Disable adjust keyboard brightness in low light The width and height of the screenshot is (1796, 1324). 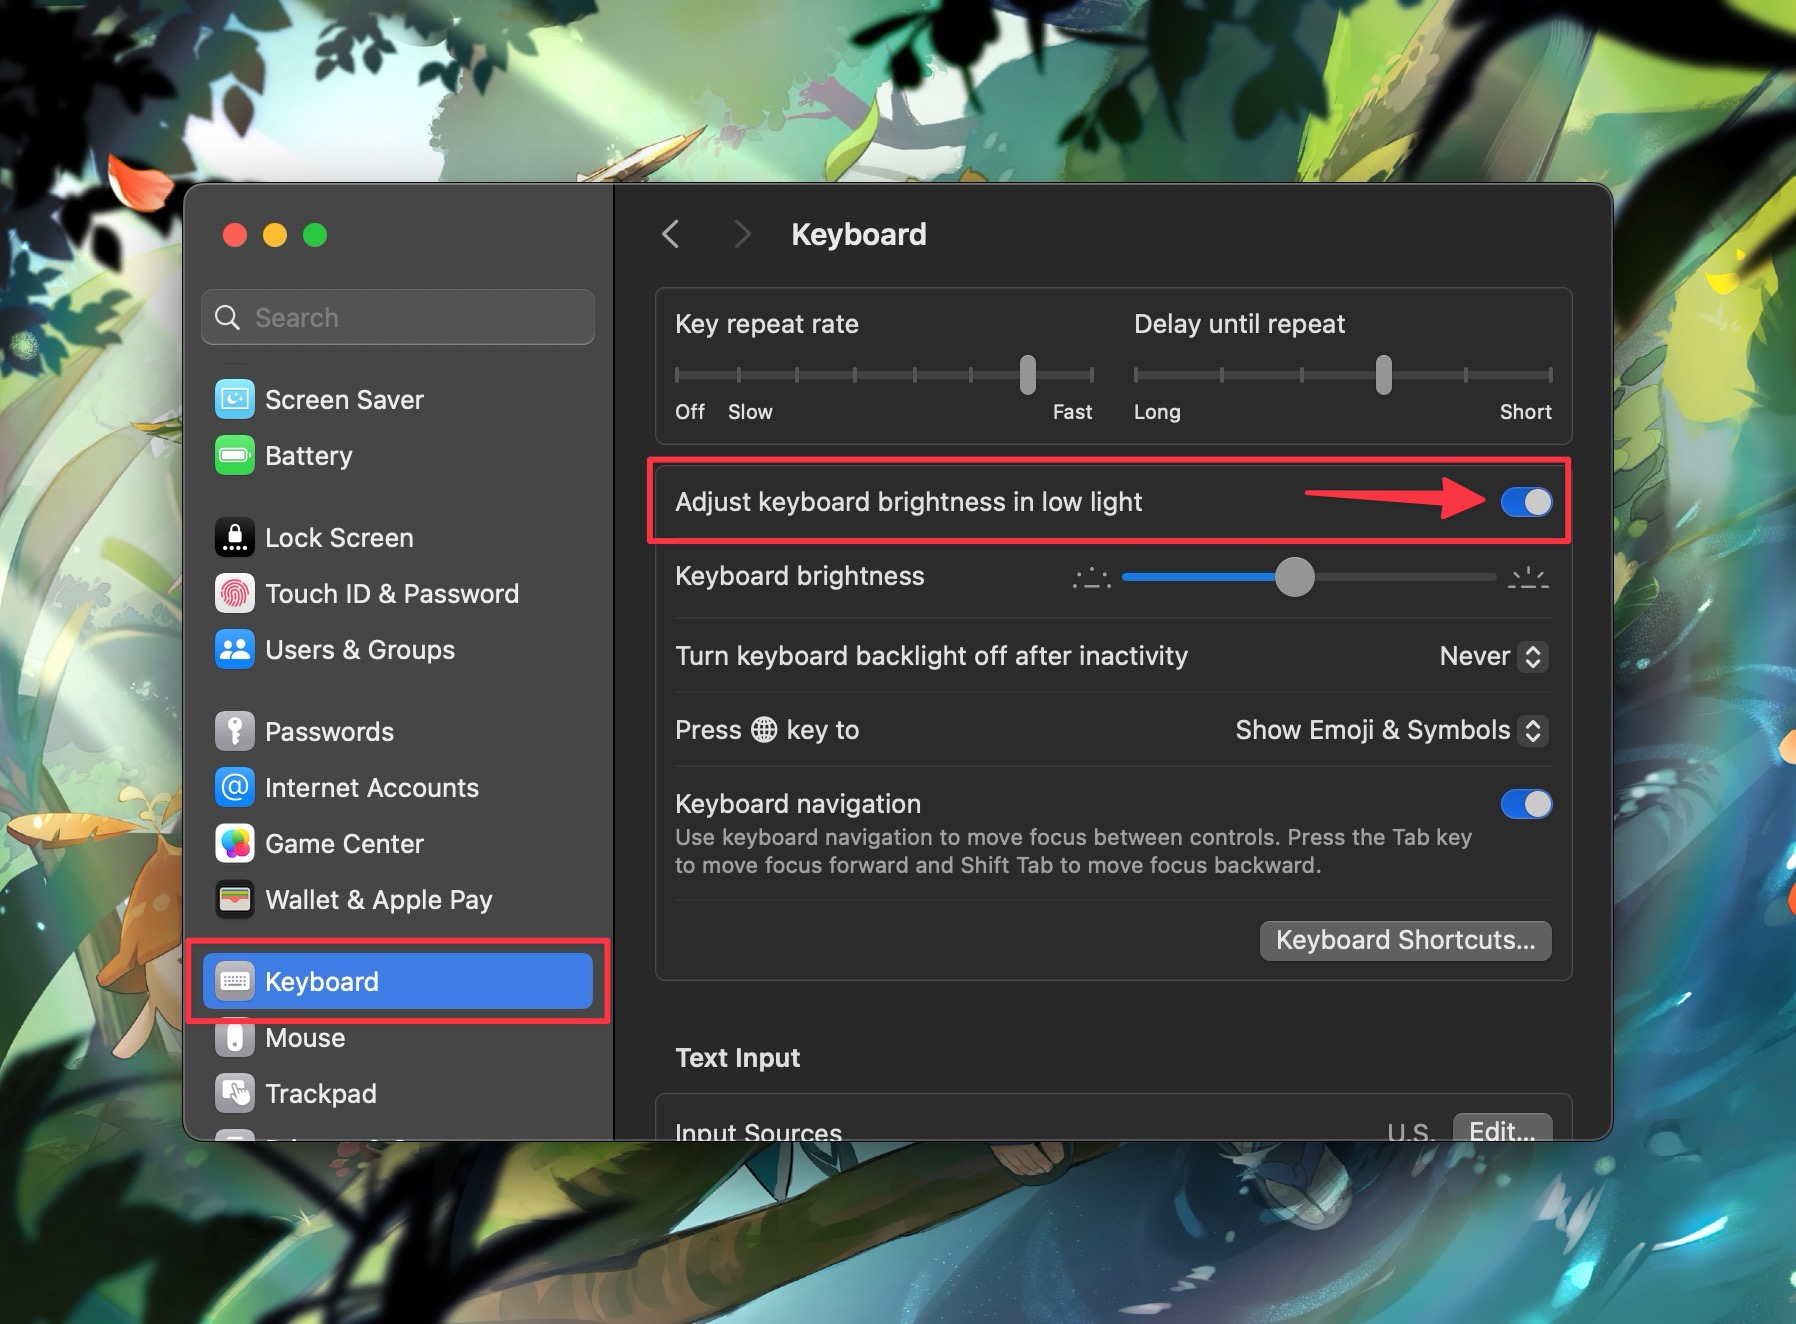[1524, 502]
